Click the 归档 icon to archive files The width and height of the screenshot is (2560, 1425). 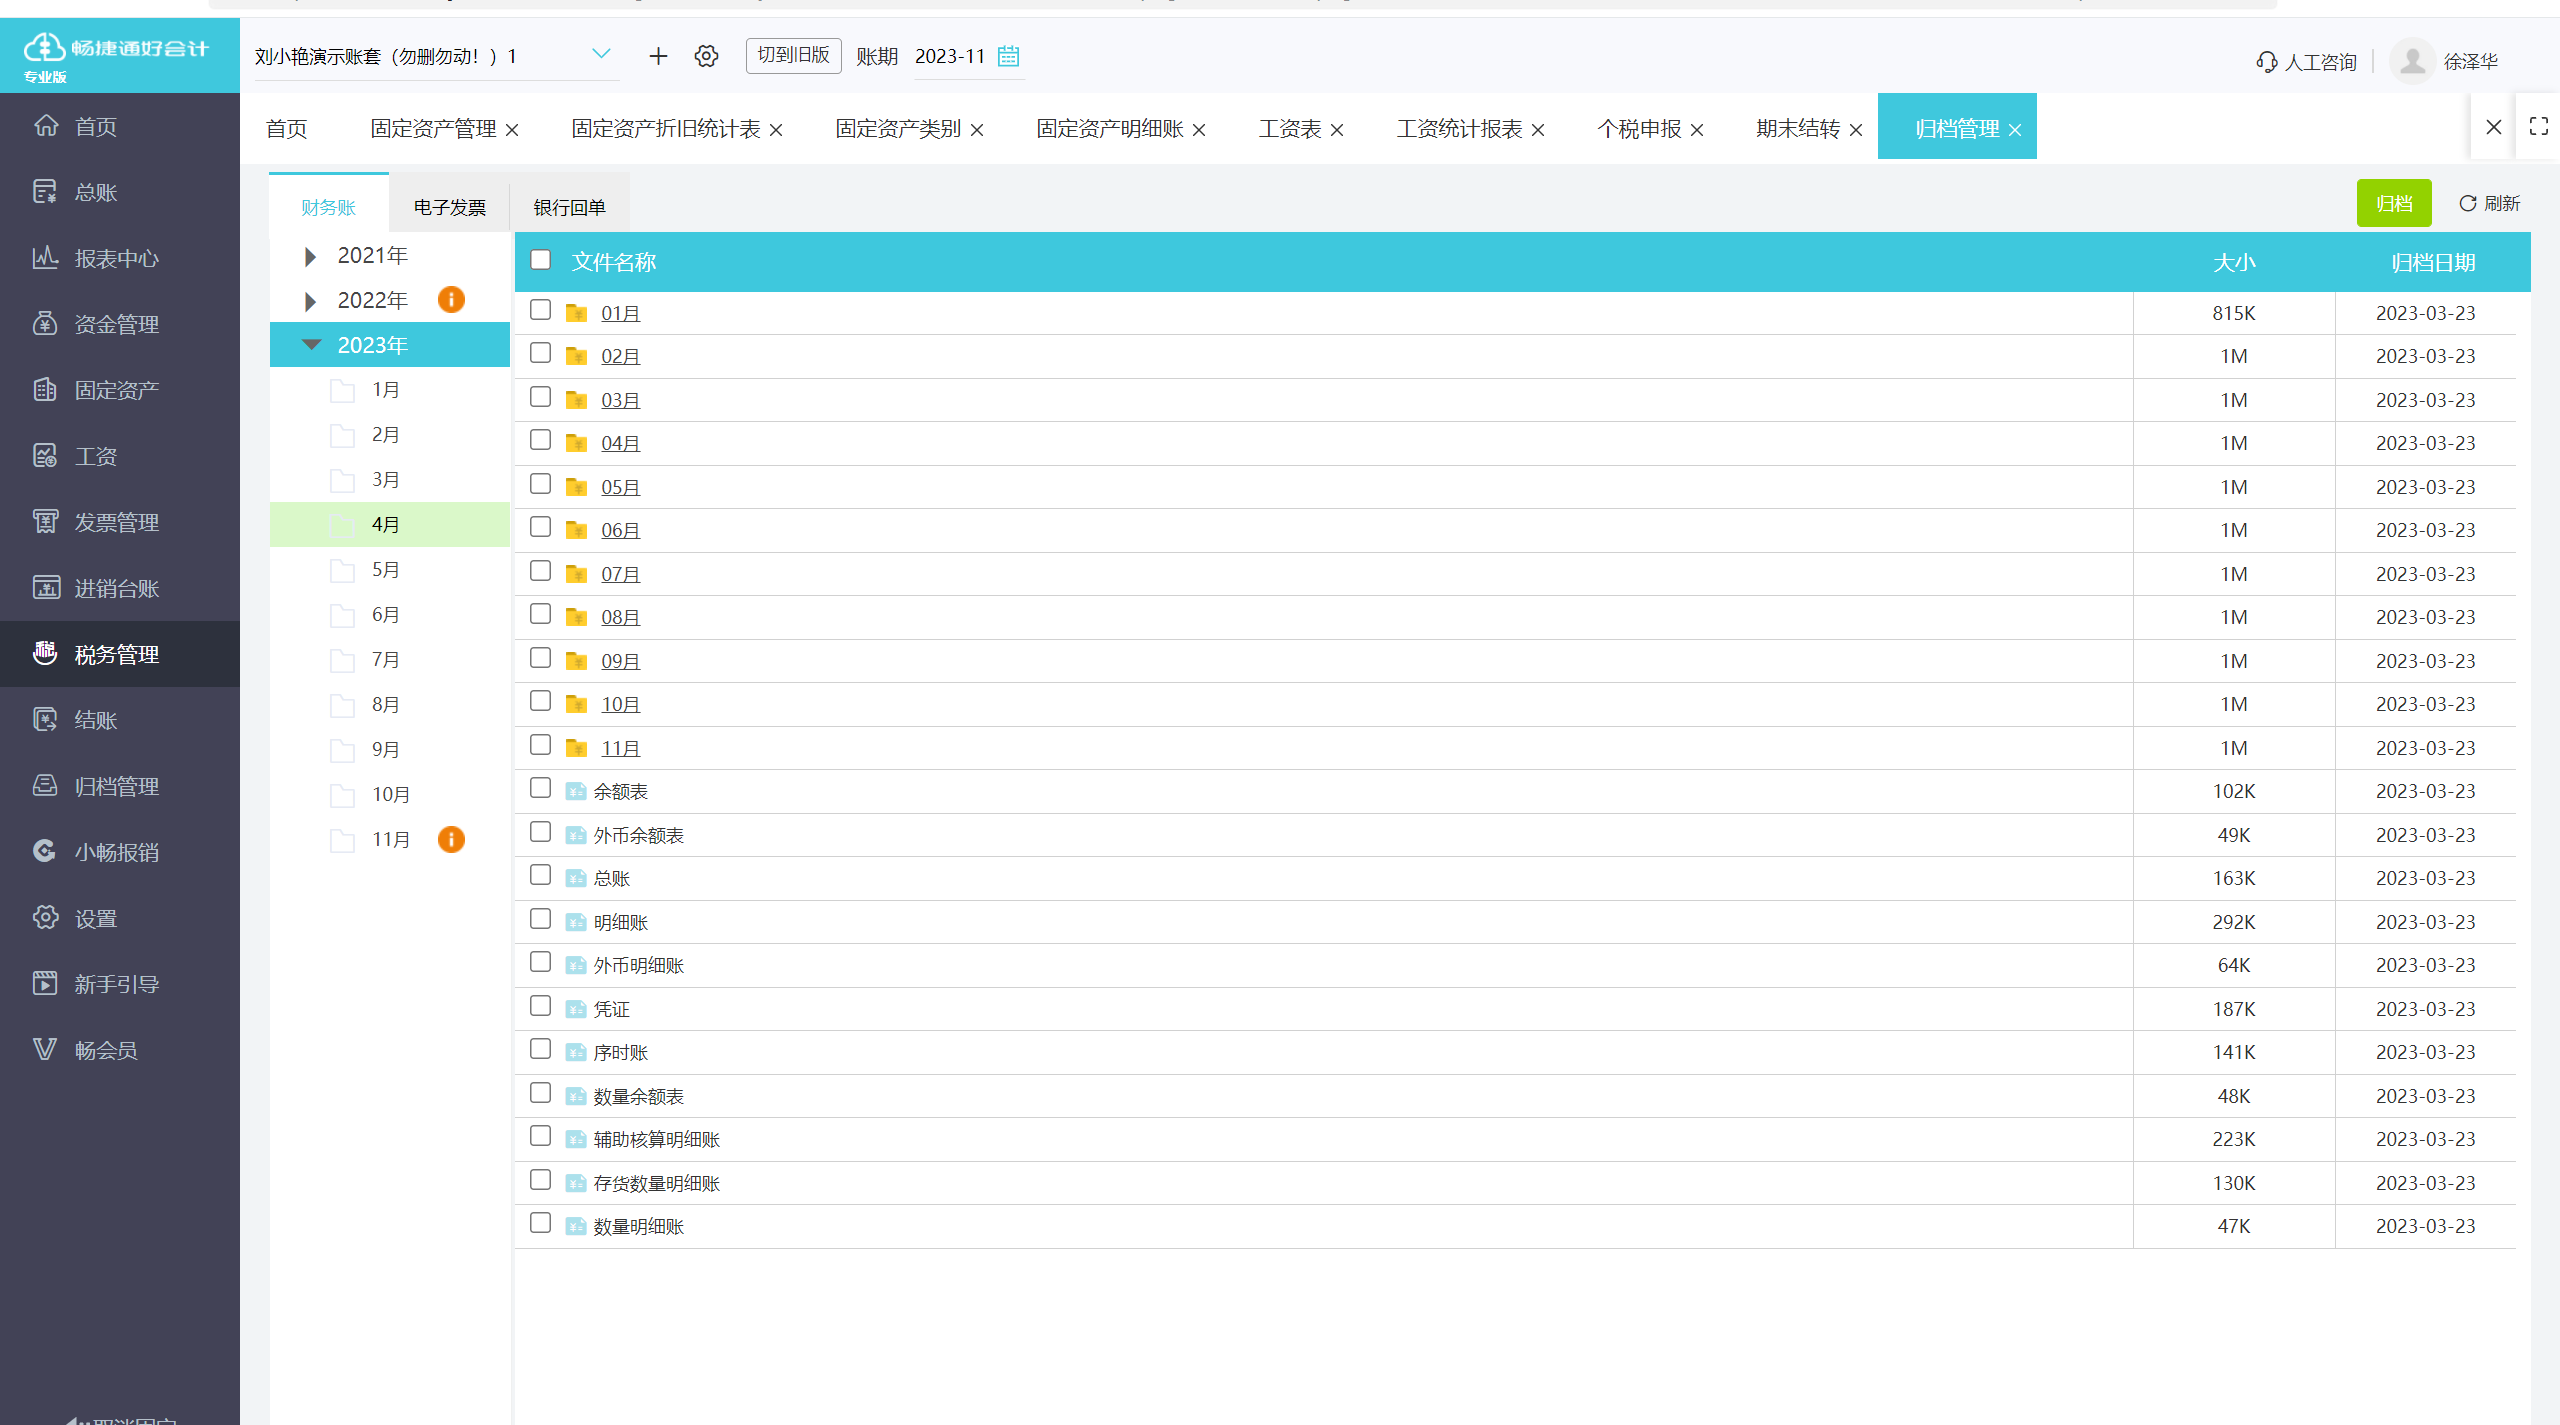click(2392, 202)
